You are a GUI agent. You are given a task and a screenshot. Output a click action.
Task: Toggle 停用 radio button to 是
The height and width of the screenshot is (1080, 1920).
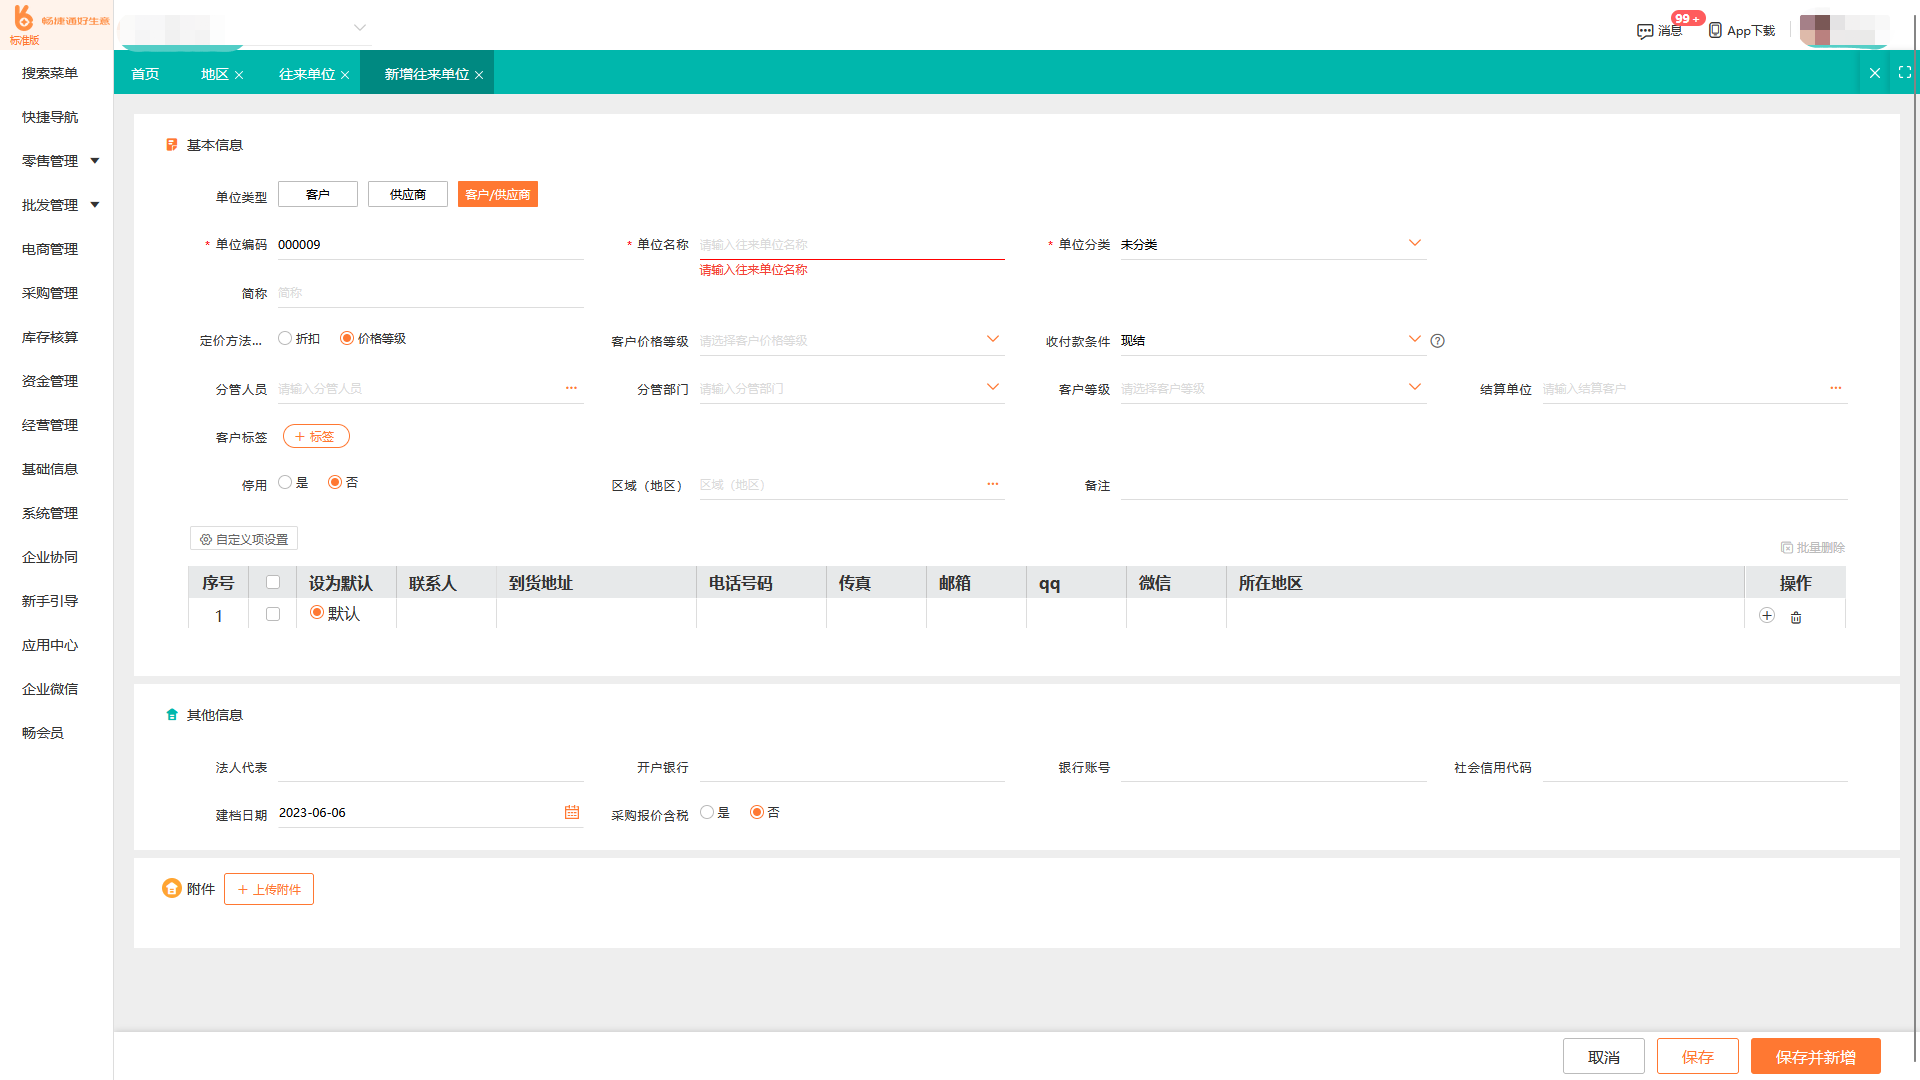click(285, 481)
